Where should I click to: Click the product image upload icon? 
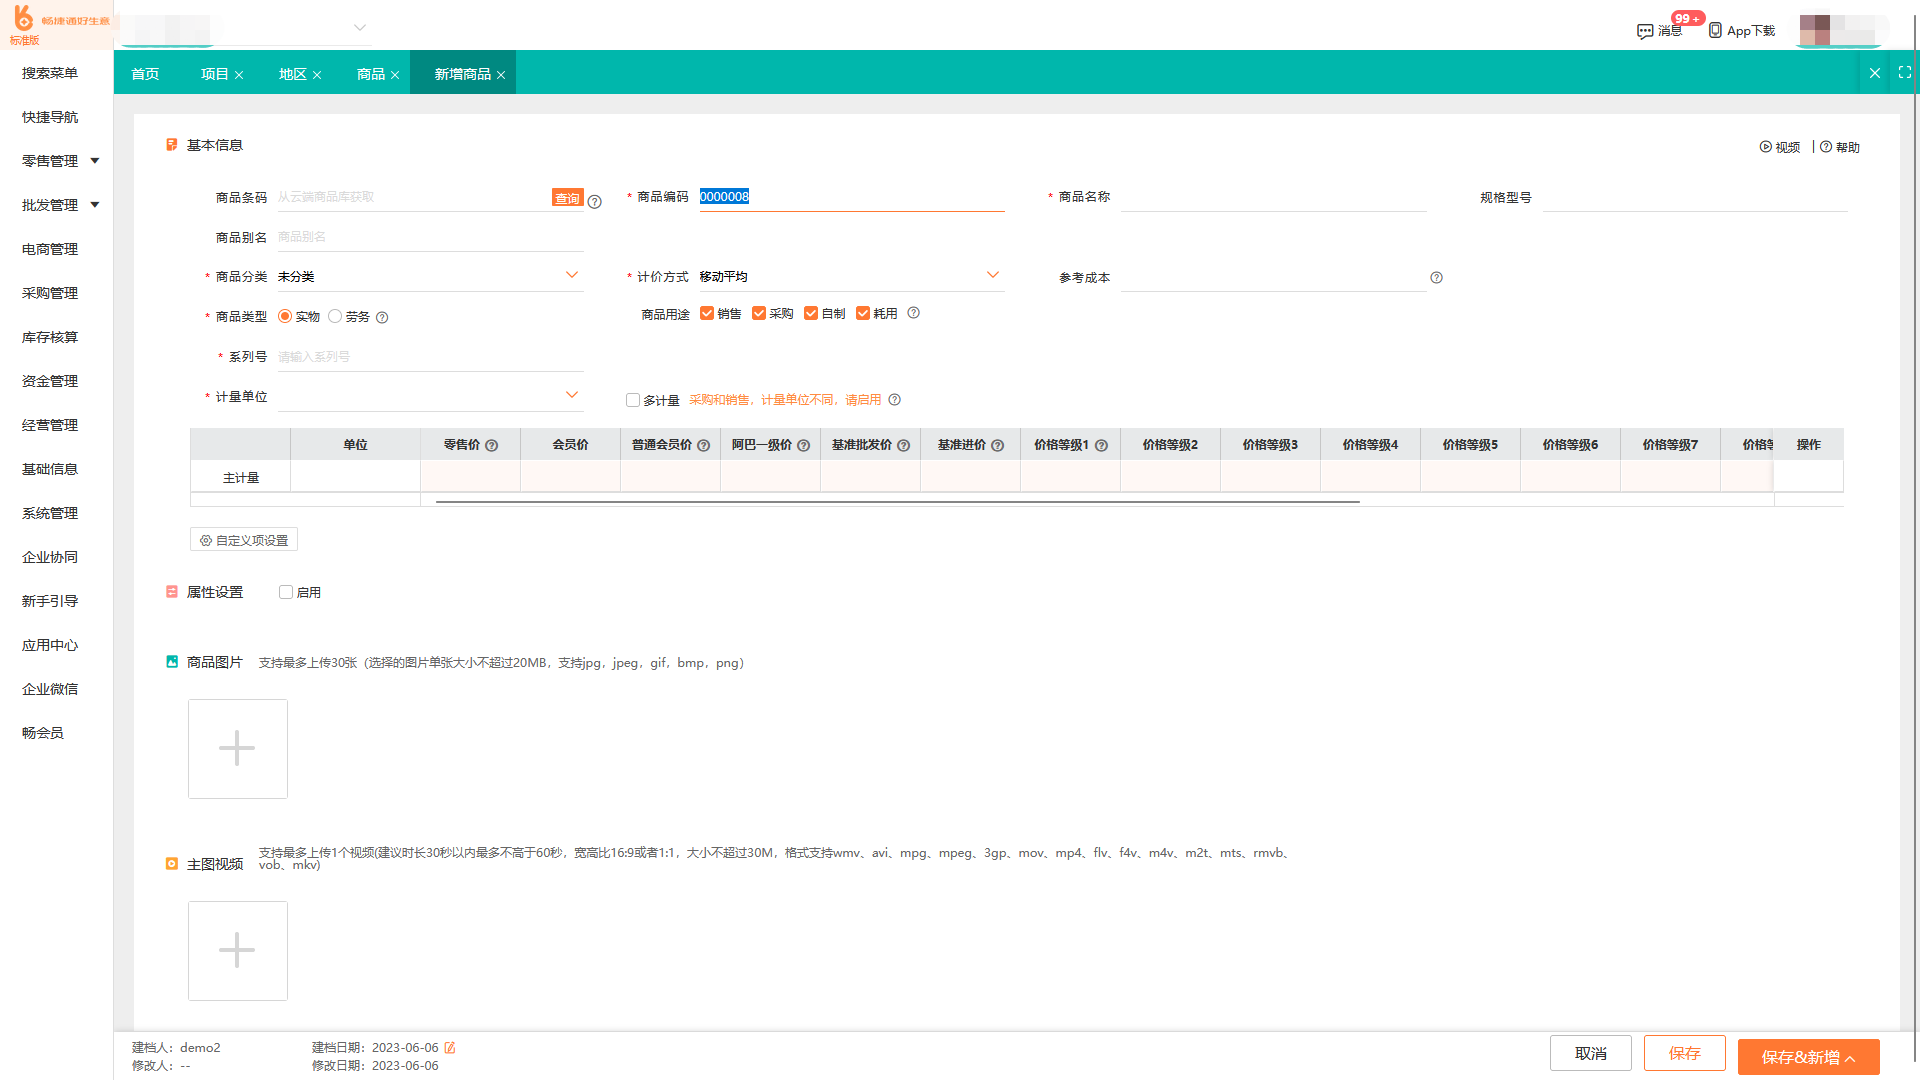[239, 748]
